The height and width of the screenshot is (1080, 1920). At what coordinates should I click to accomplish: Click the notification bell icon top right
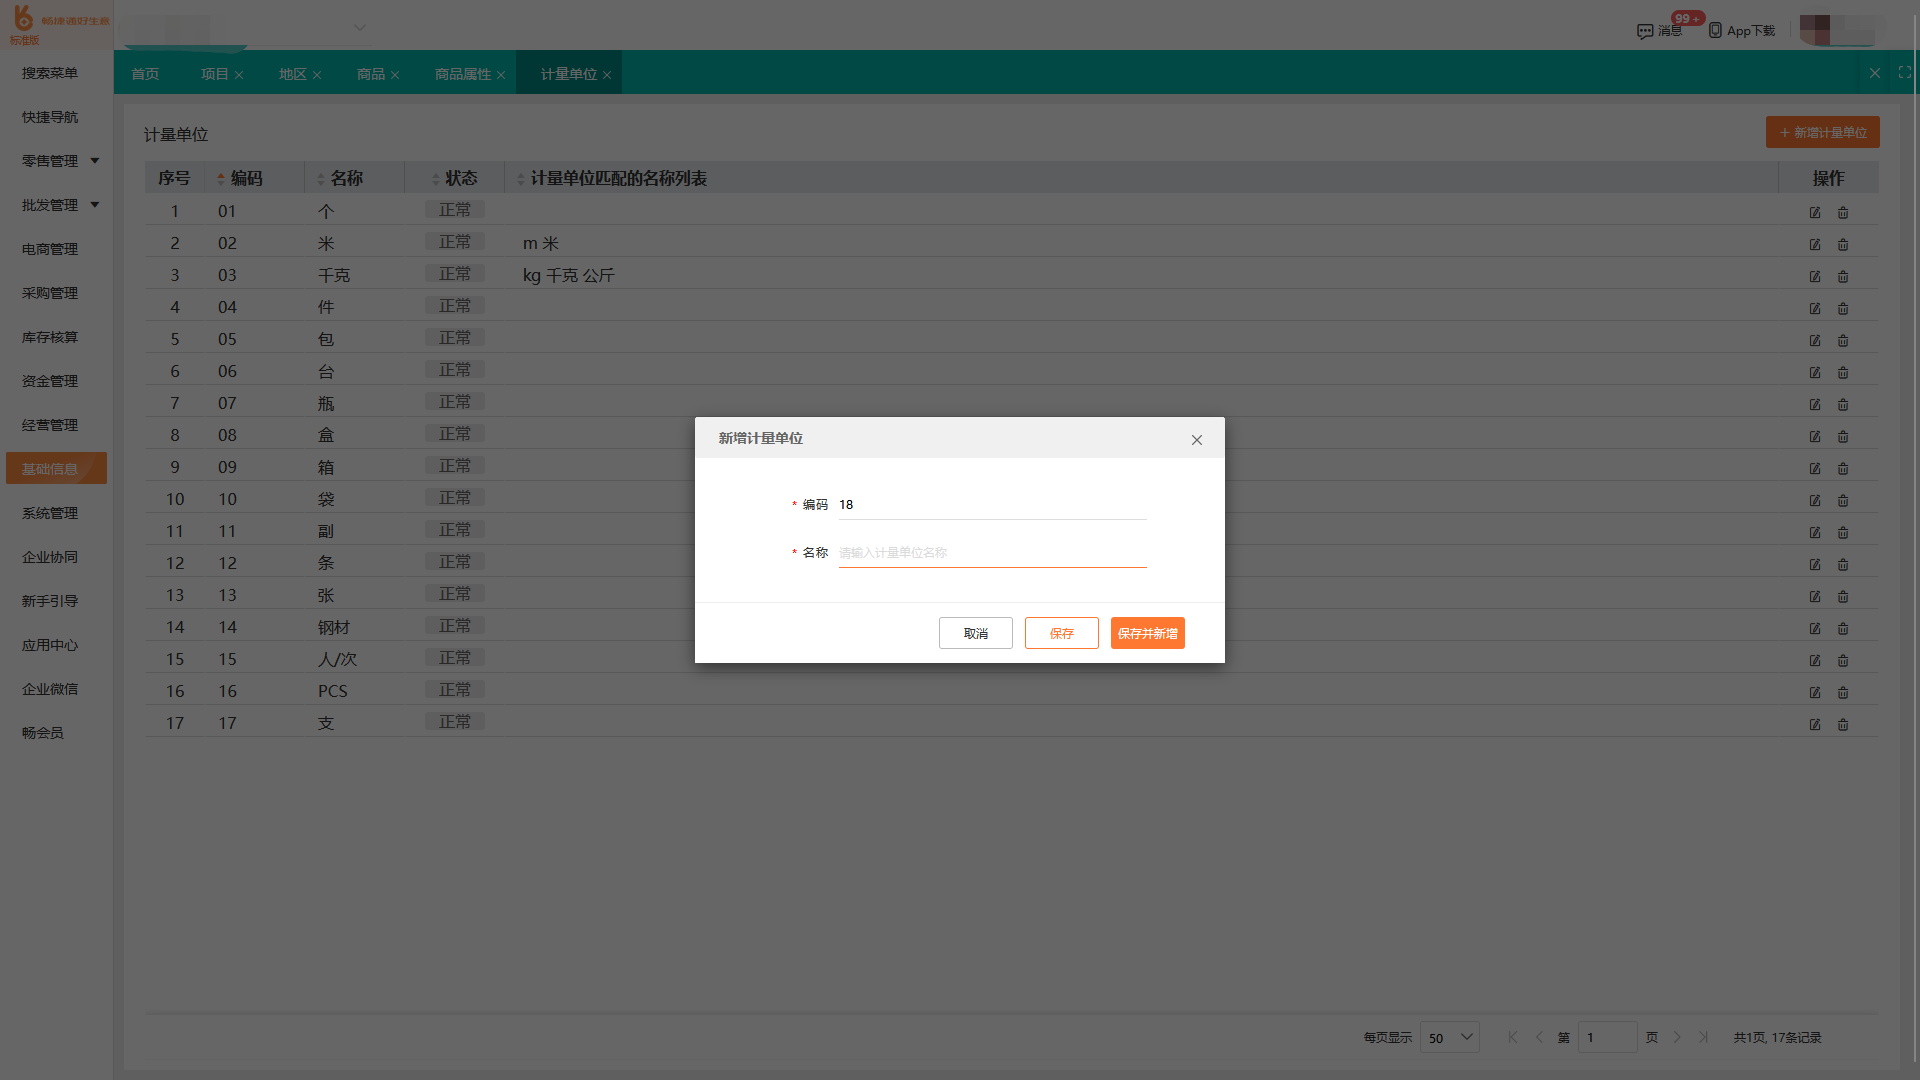pyautogui.click(x=1646, y=29)
